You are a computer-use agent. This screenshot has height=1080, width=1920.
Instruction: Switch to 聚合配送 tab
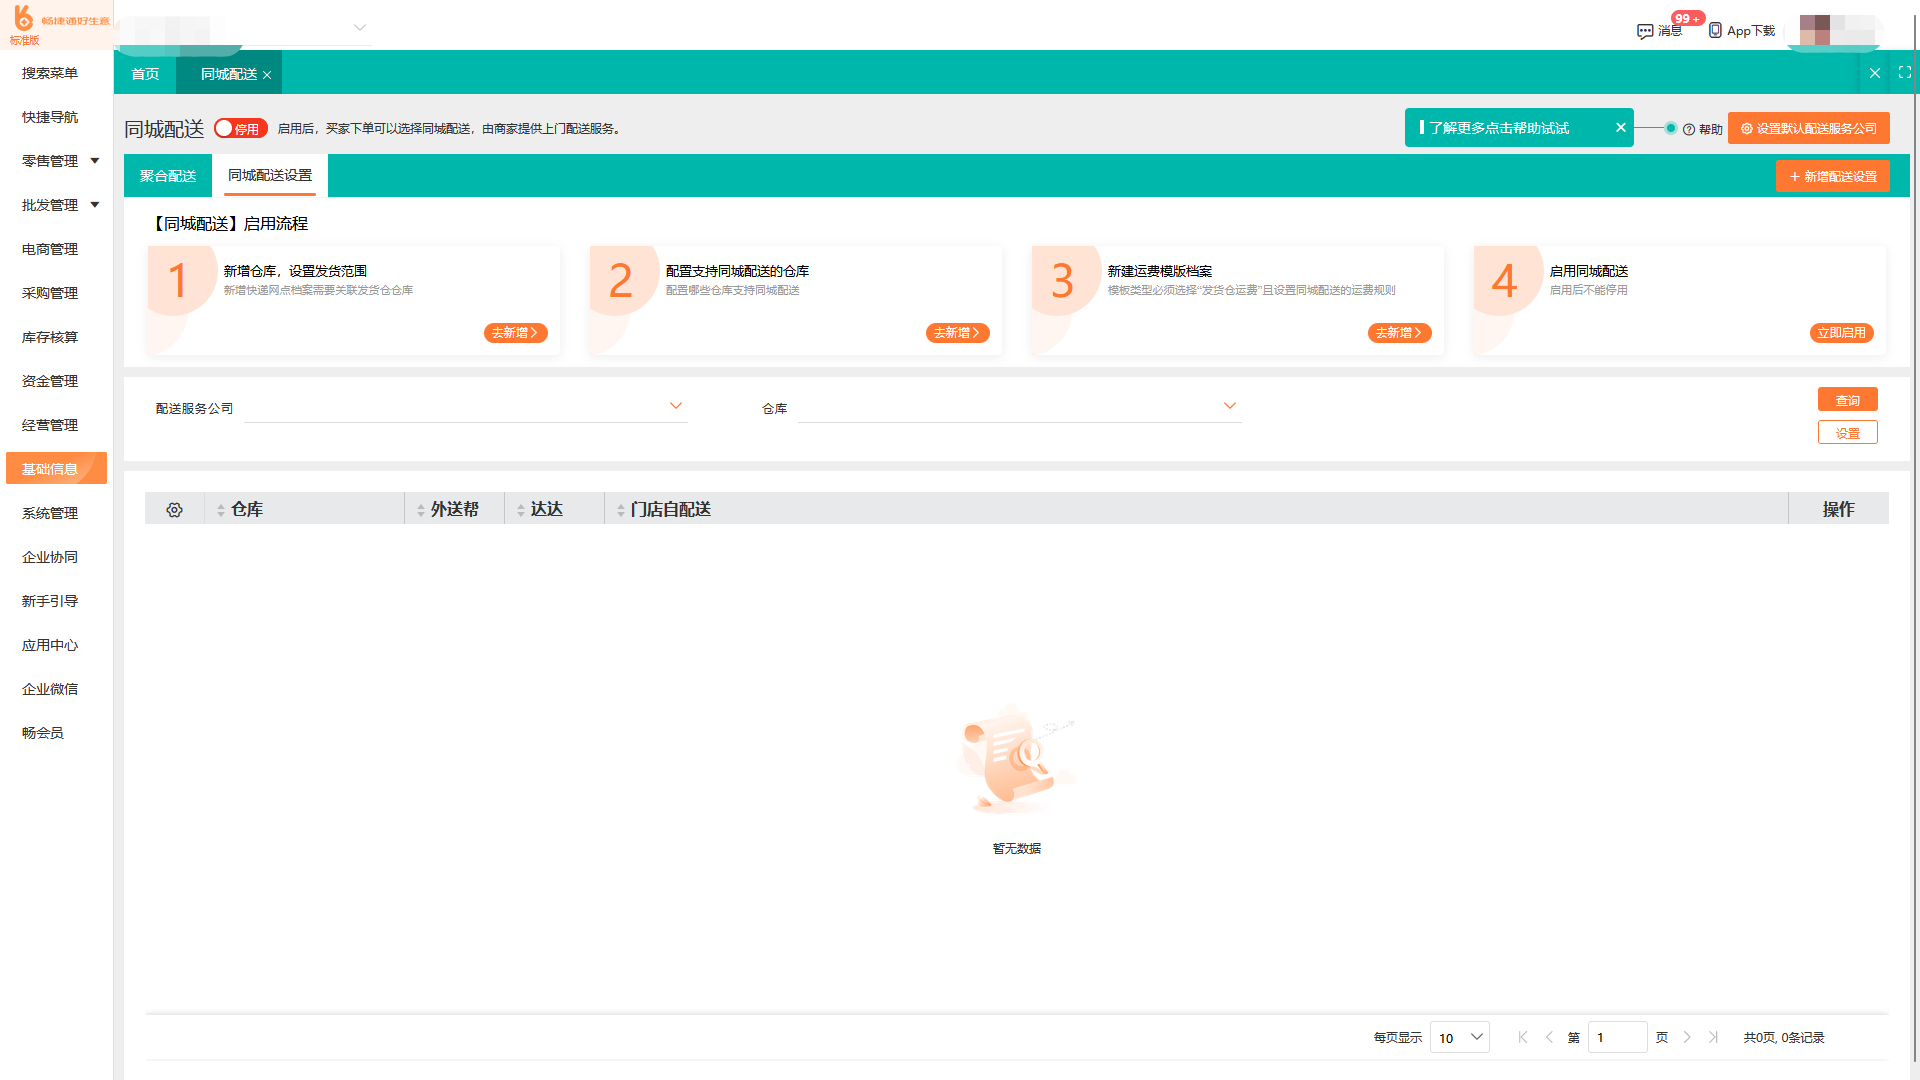(169, 174)
